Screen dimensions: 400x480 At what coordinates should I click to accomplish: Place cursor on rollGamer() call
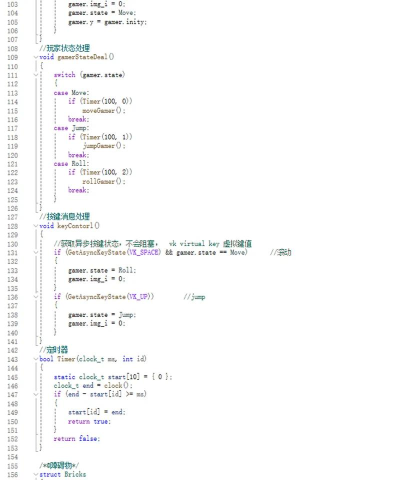tap(104, 182)
